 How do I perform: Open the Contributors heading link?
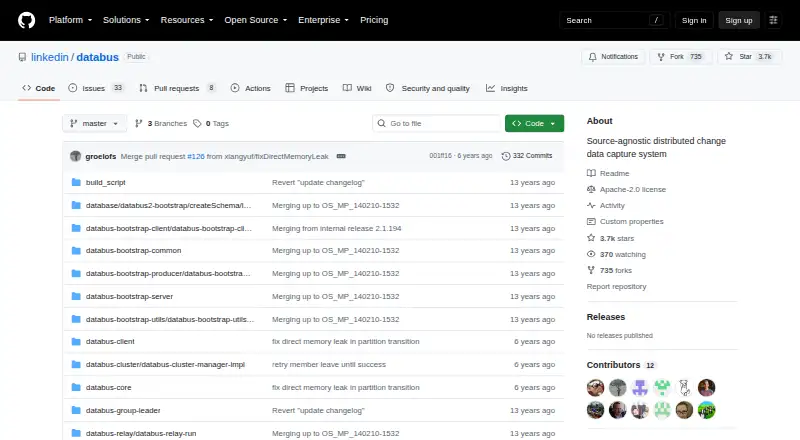click(x=620, y=365)
